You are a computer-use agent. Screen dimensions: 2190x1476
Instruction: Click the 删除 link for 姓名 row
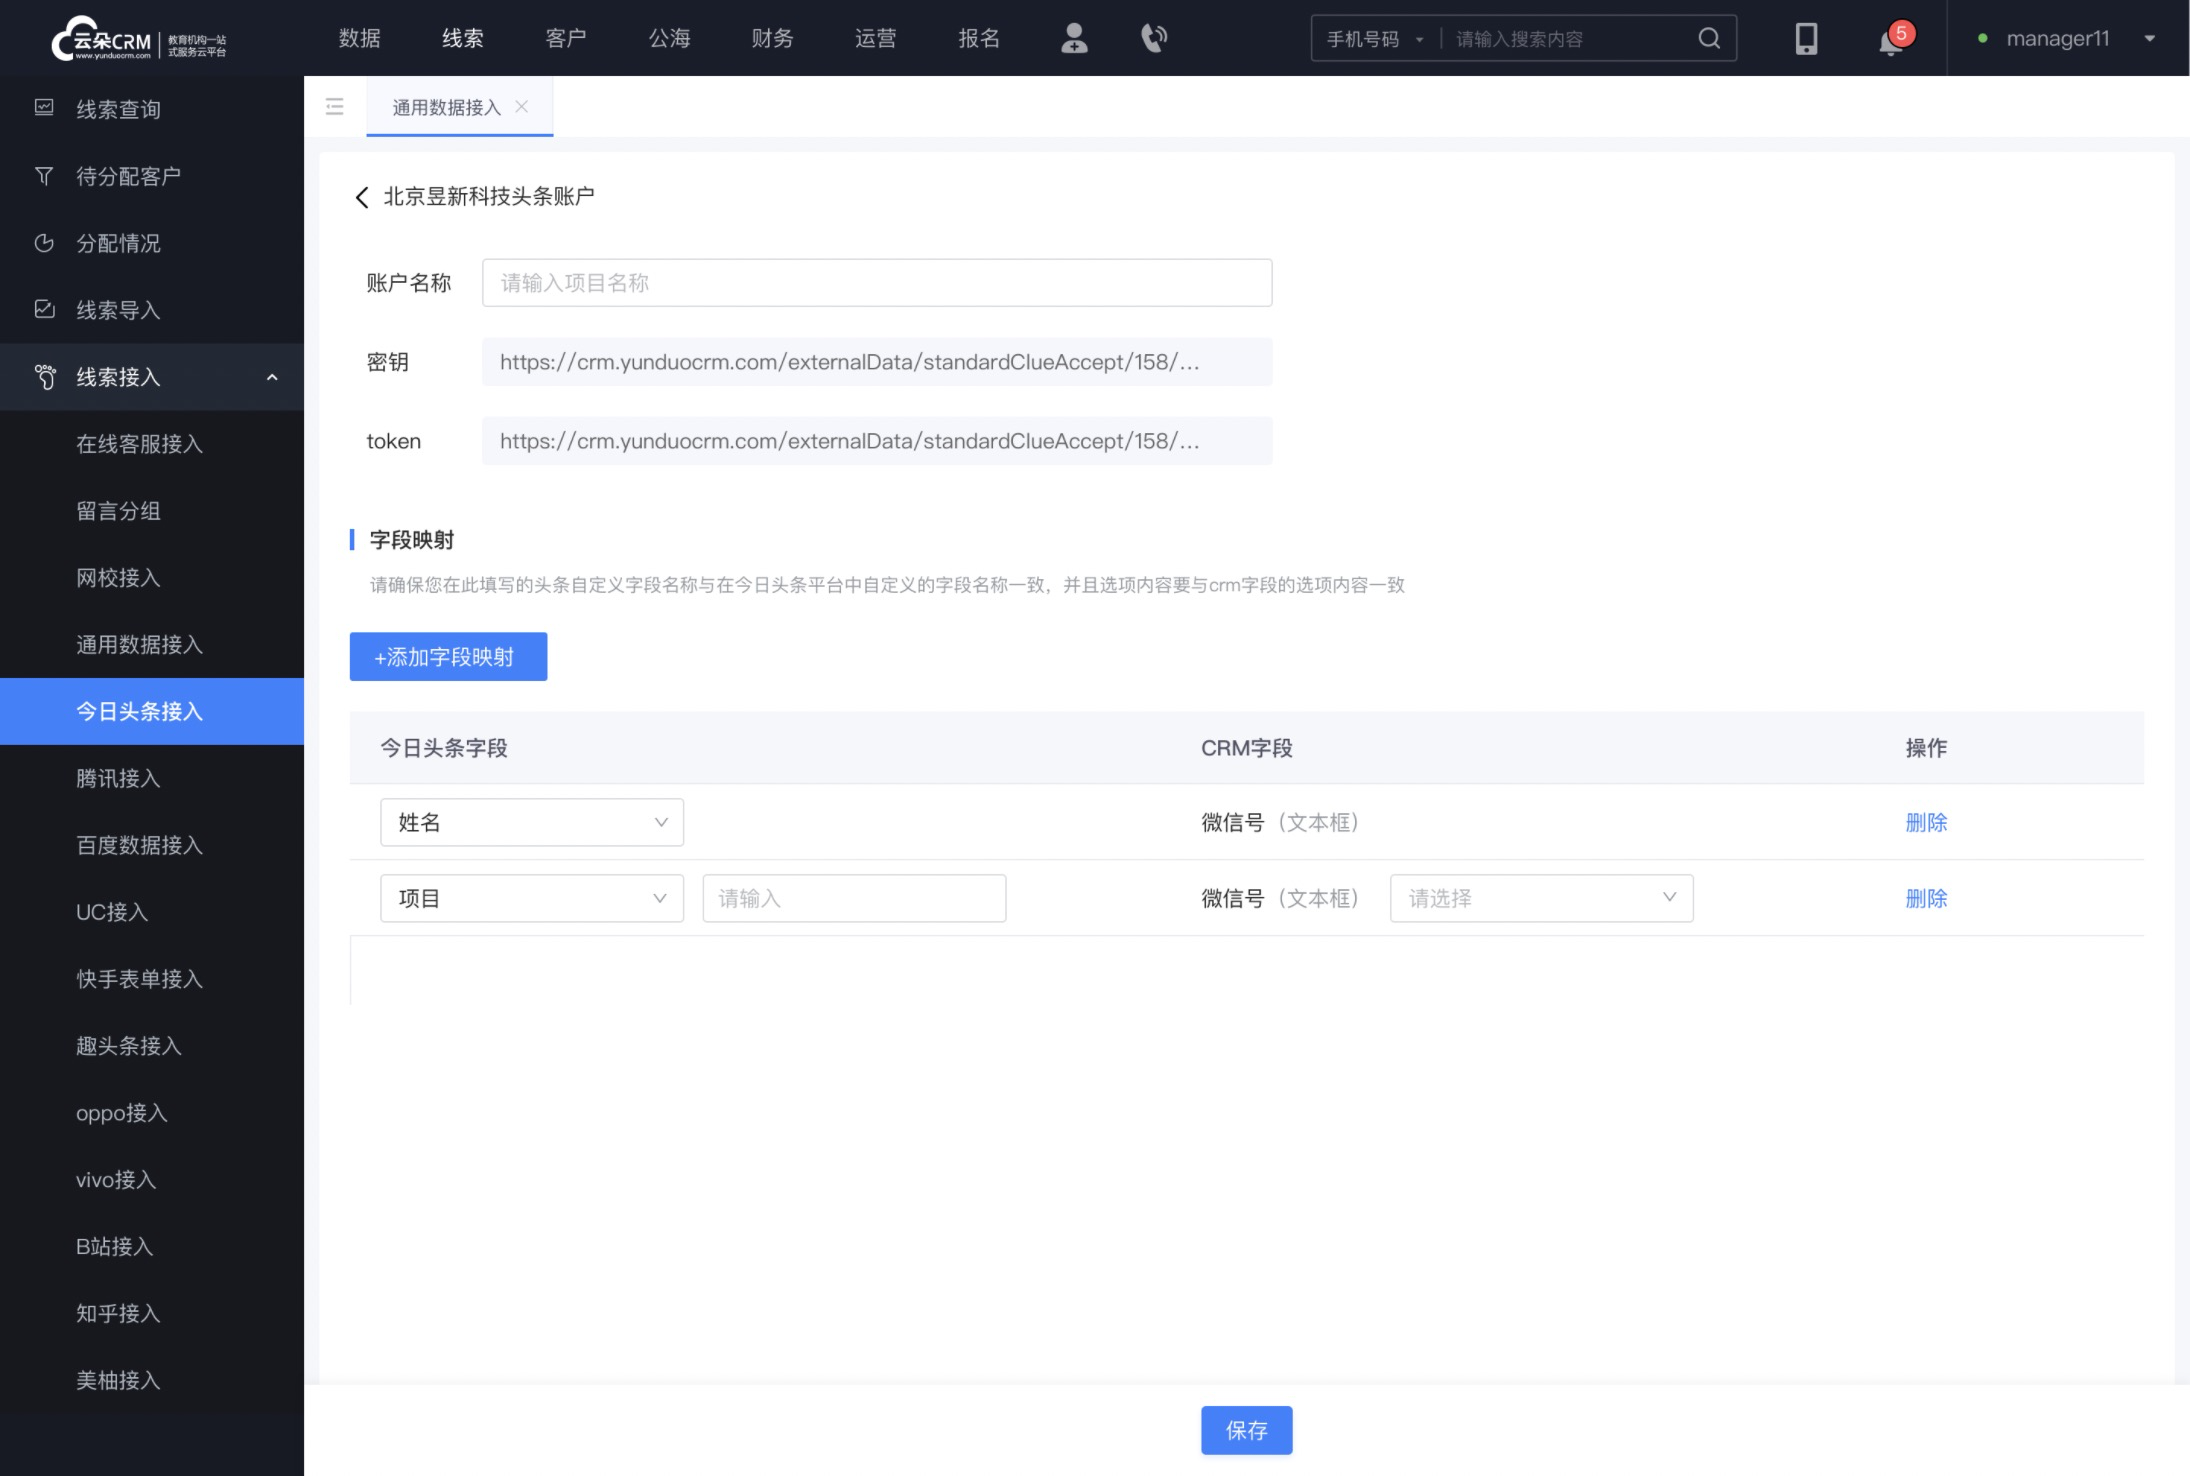tap(1927, 820)
